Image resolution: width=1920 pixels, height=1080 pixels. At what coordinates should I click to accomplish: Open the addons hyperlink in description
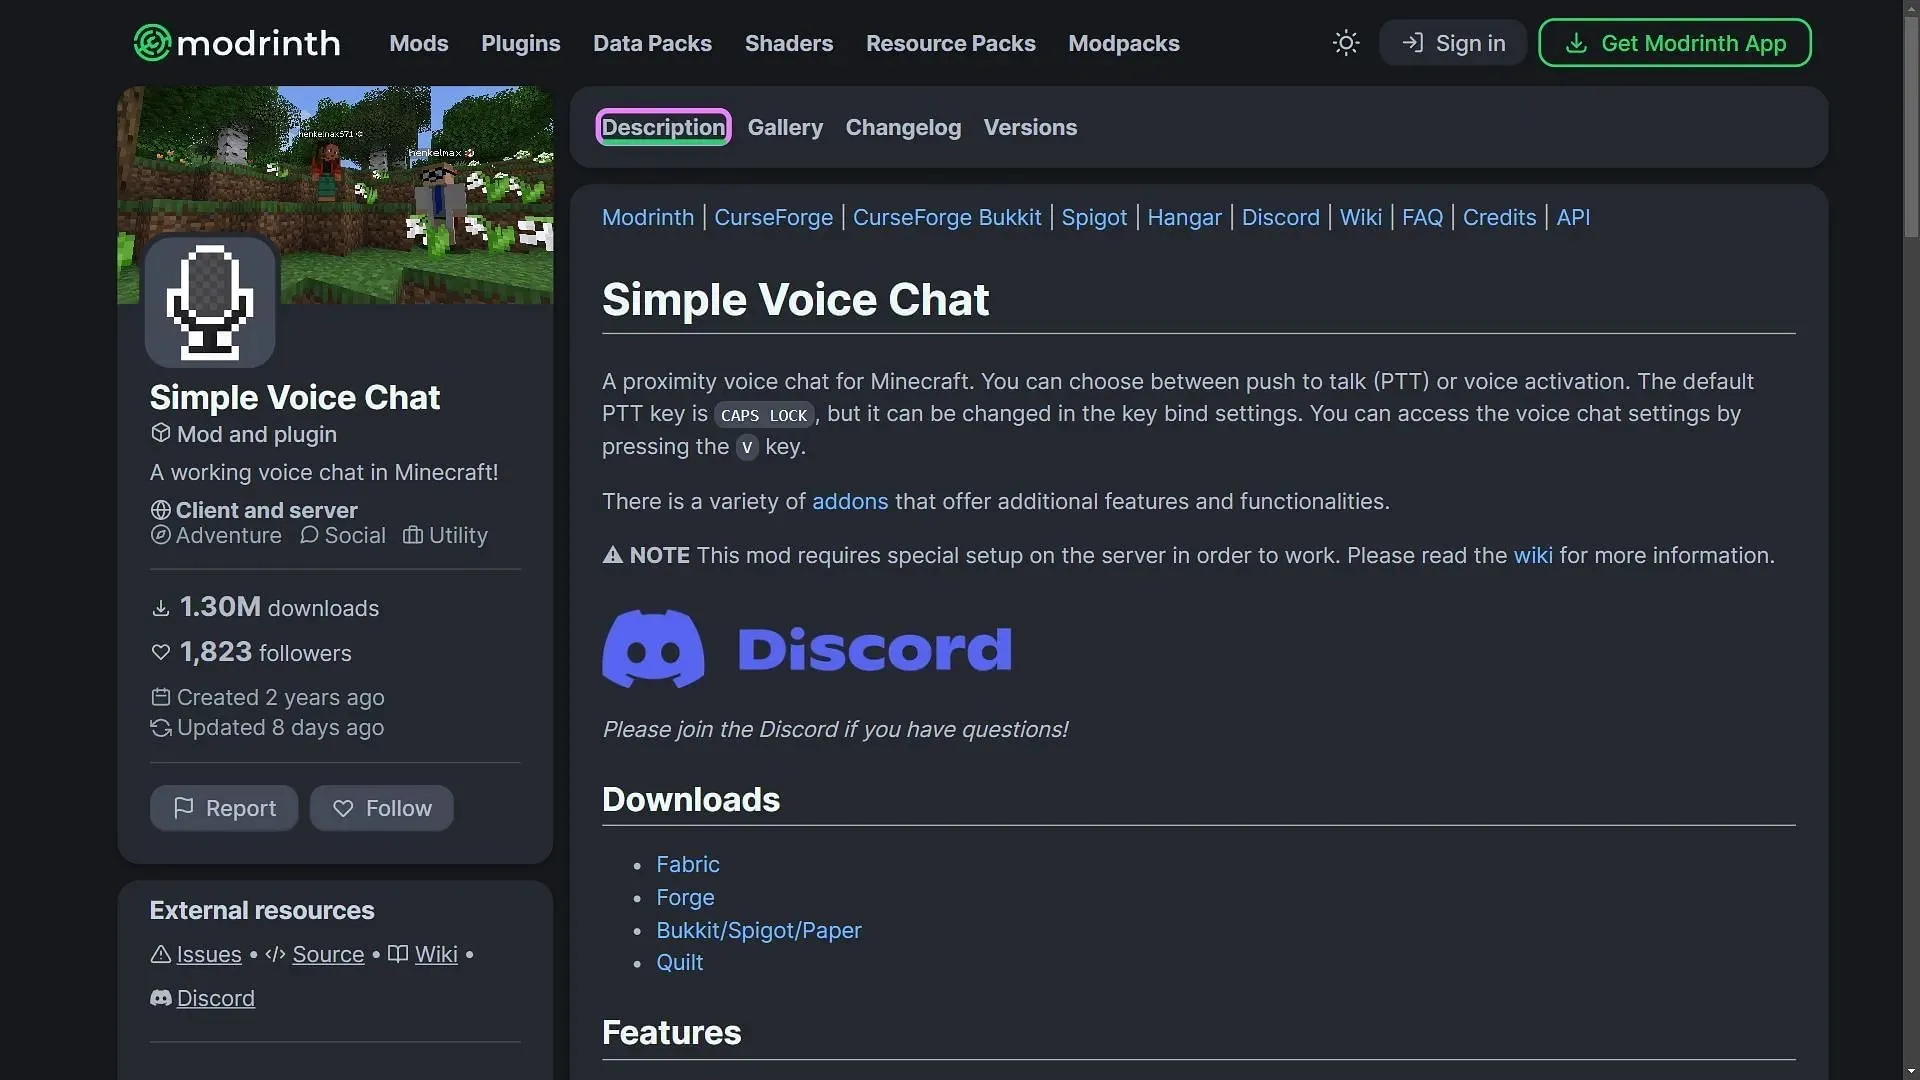coord(848,500)
